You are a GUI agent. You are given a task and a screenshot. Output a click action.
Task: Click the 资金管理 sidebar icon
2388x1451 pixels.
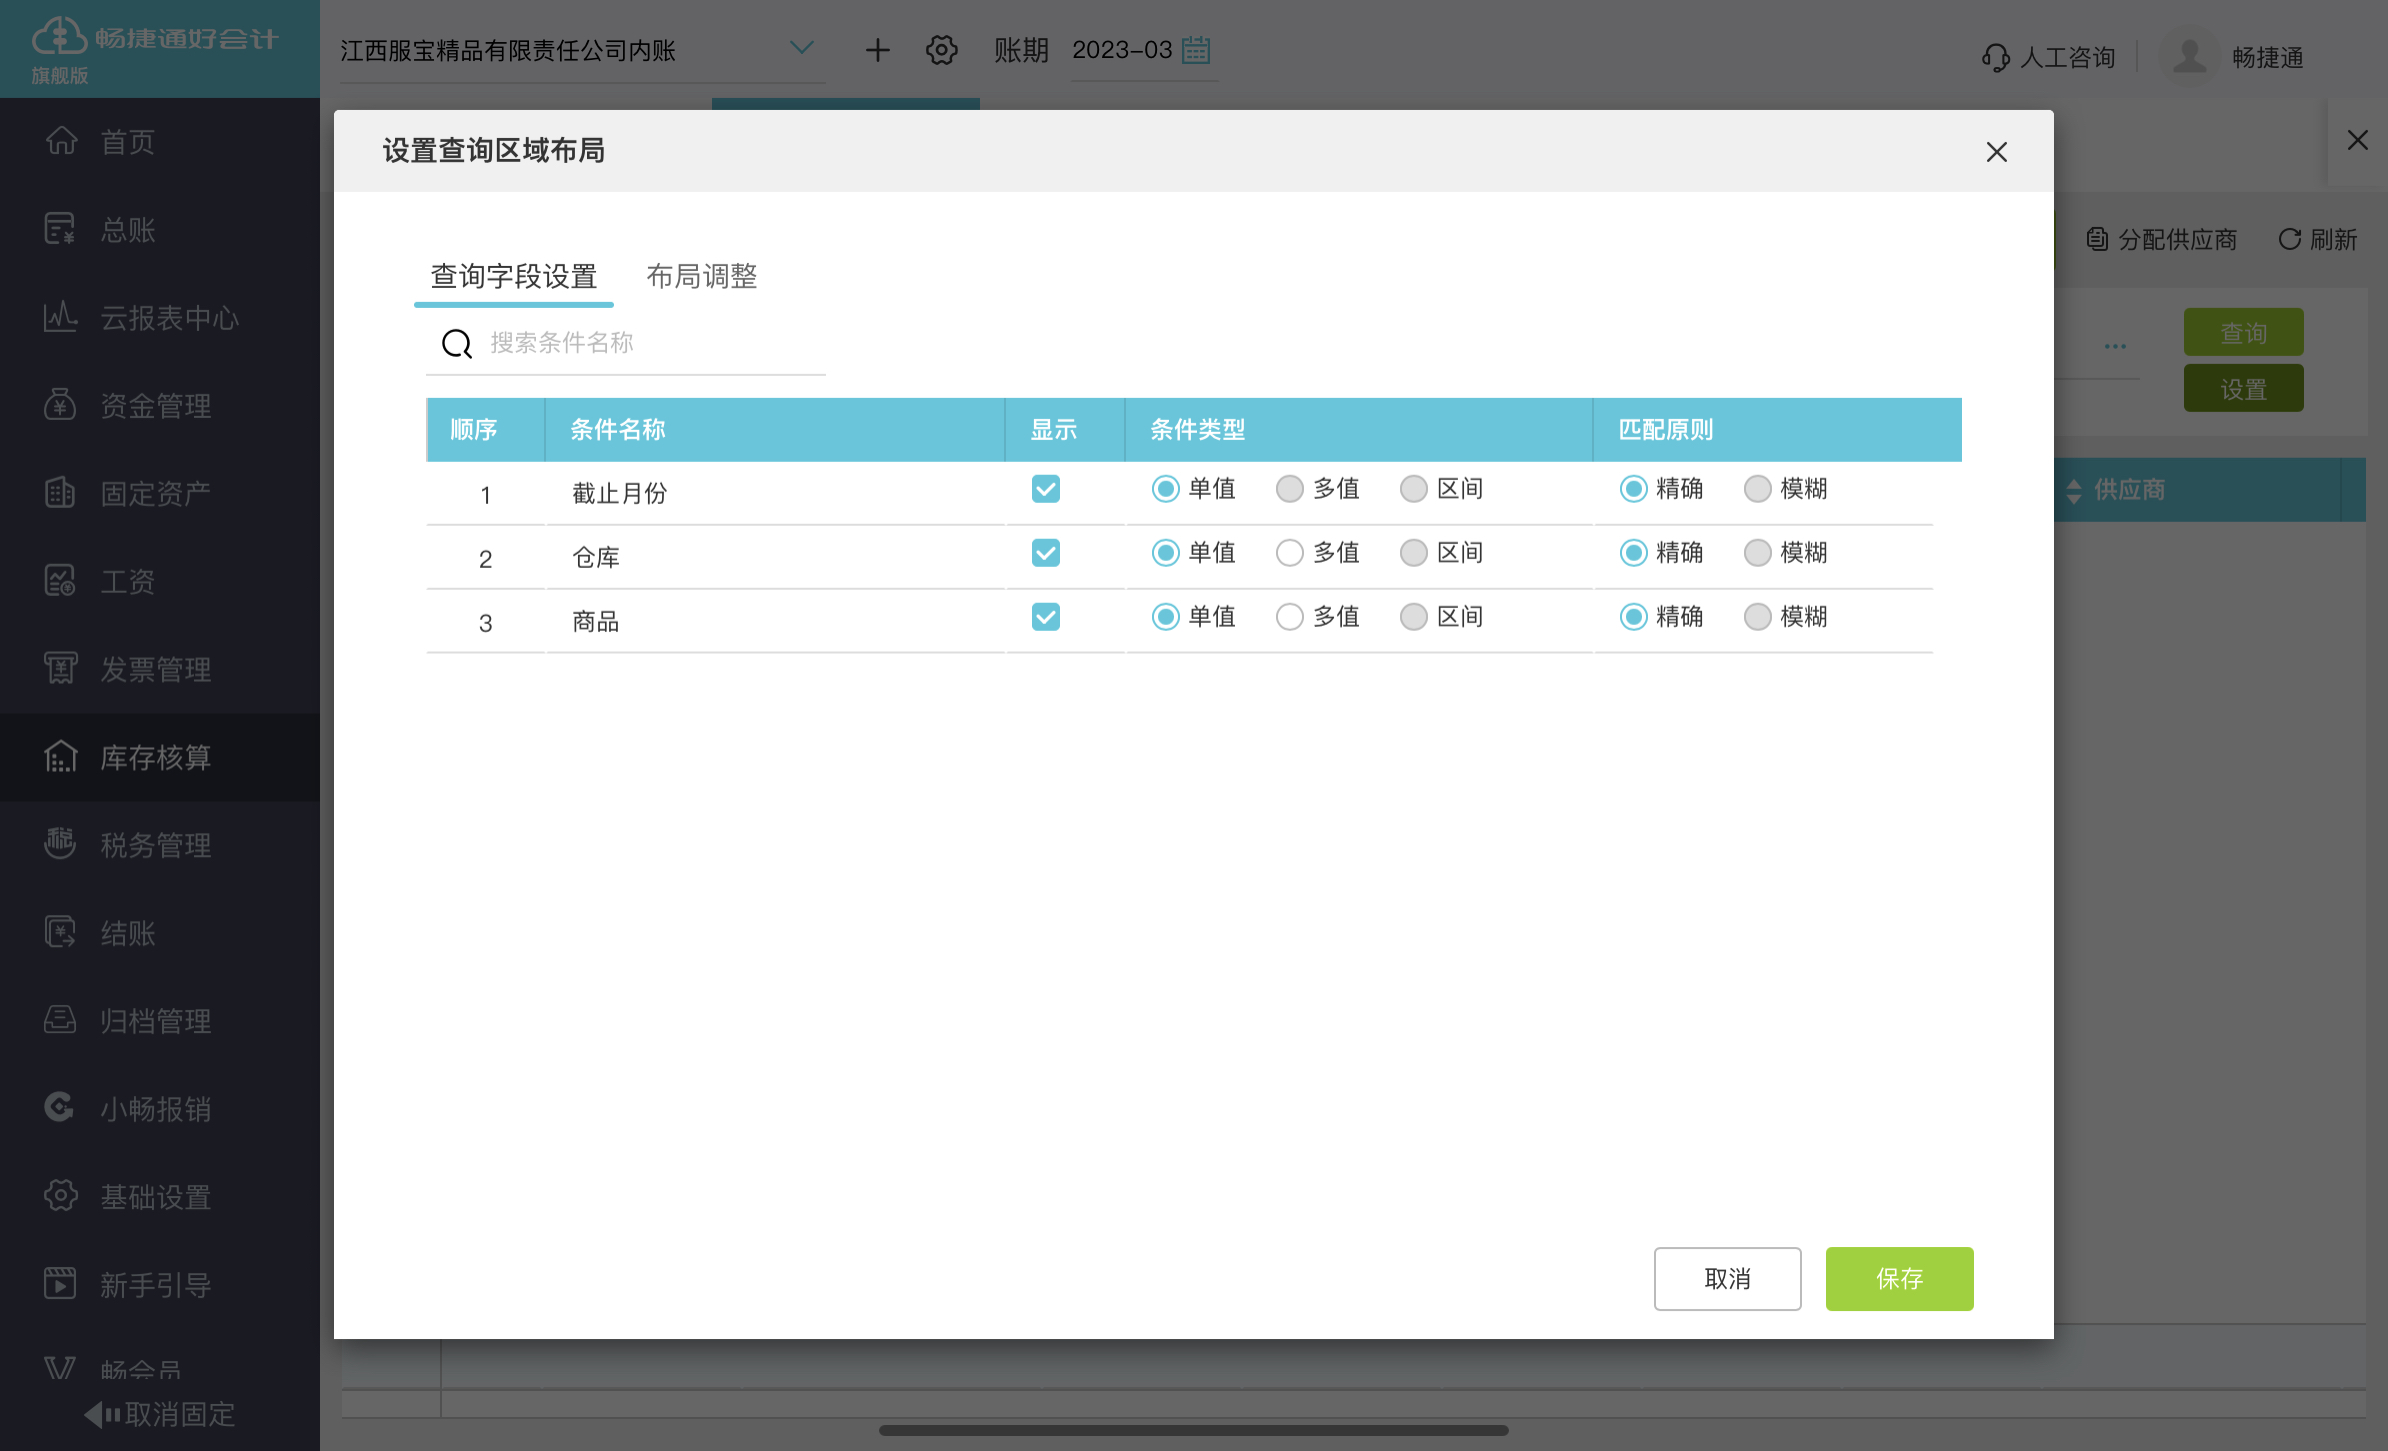coord(60,404)
